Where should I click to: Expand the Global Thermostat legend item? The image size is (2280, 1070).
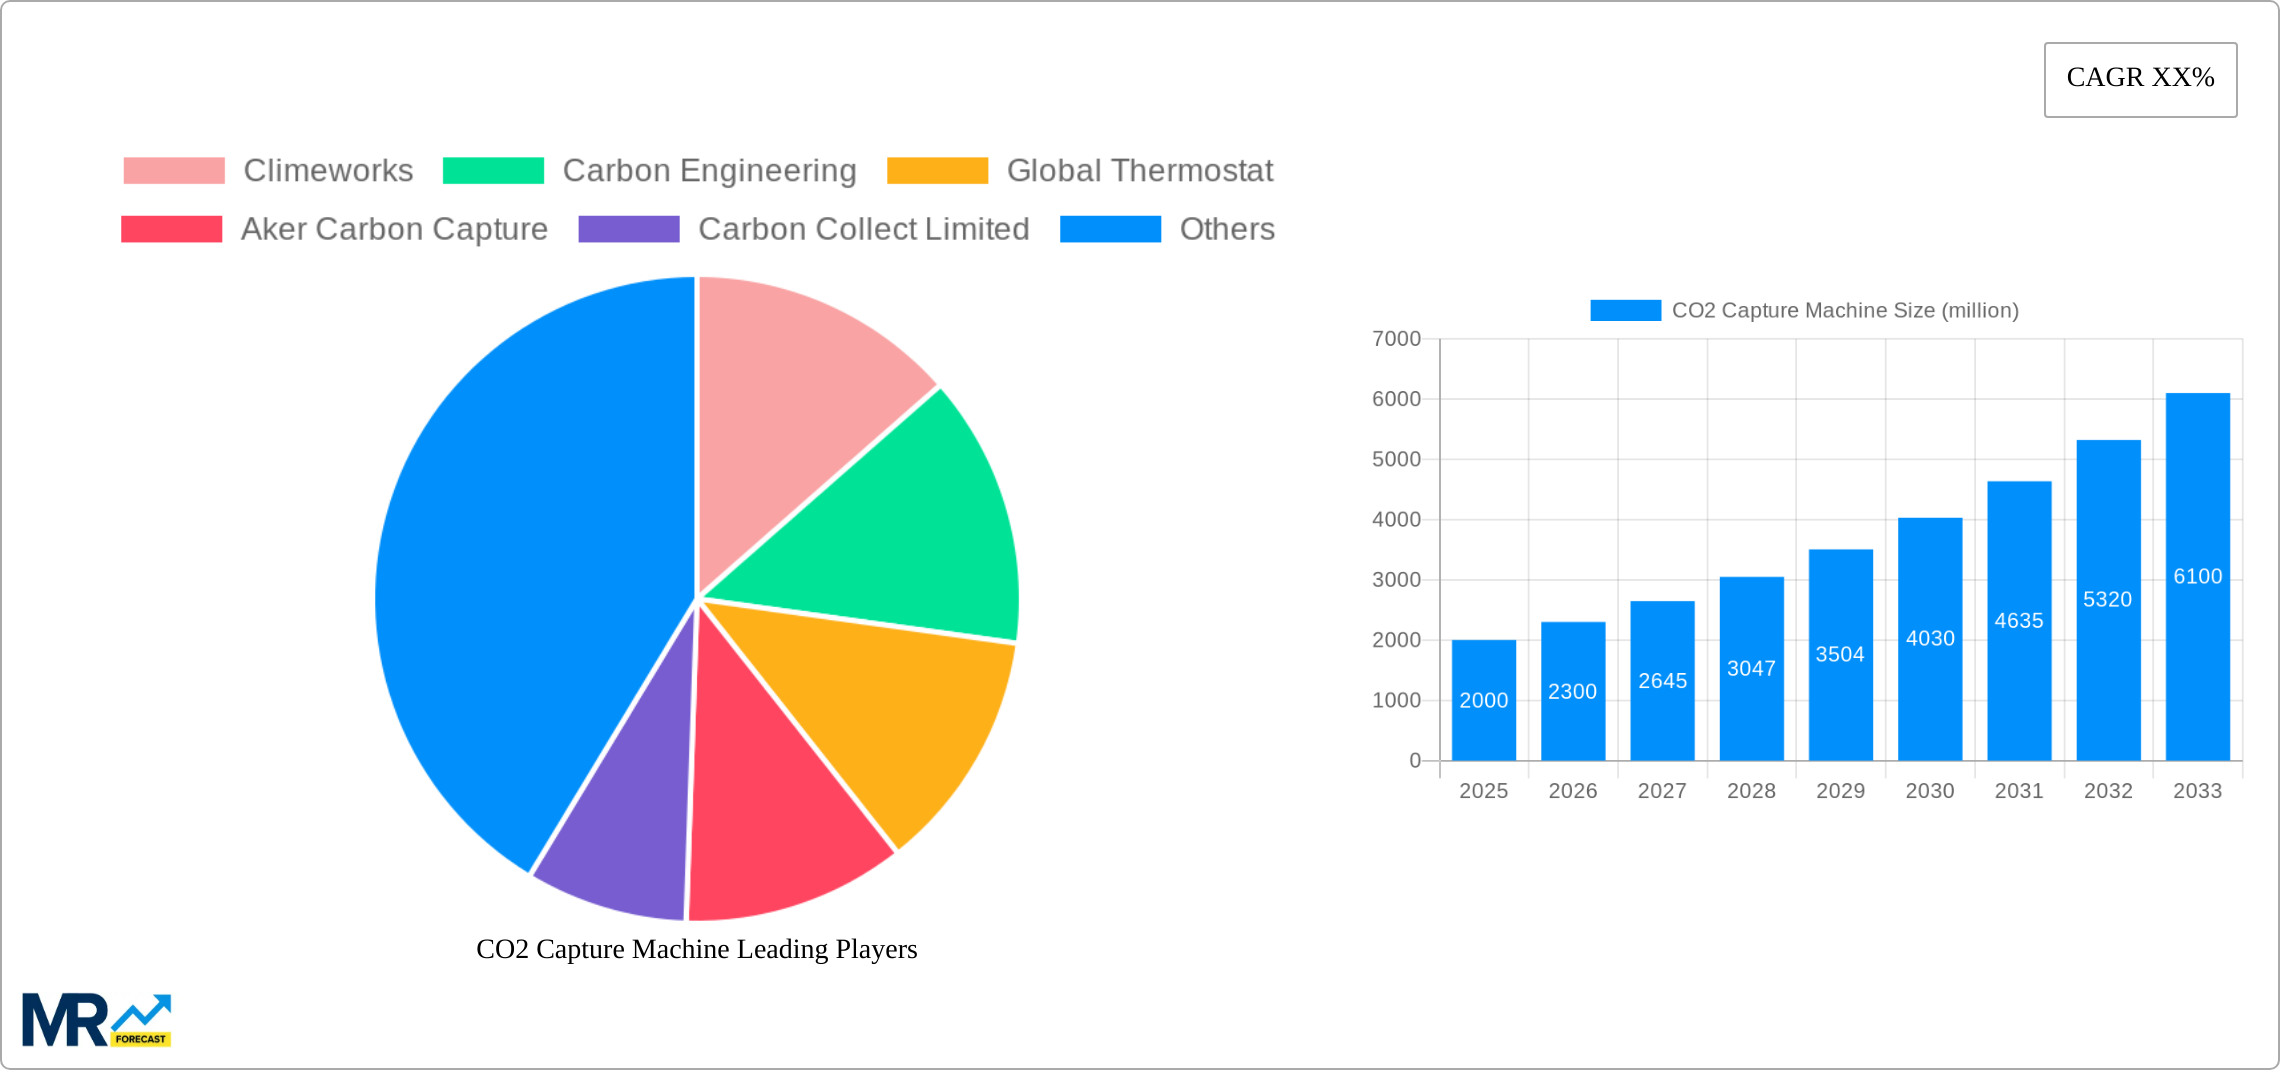1140,170
